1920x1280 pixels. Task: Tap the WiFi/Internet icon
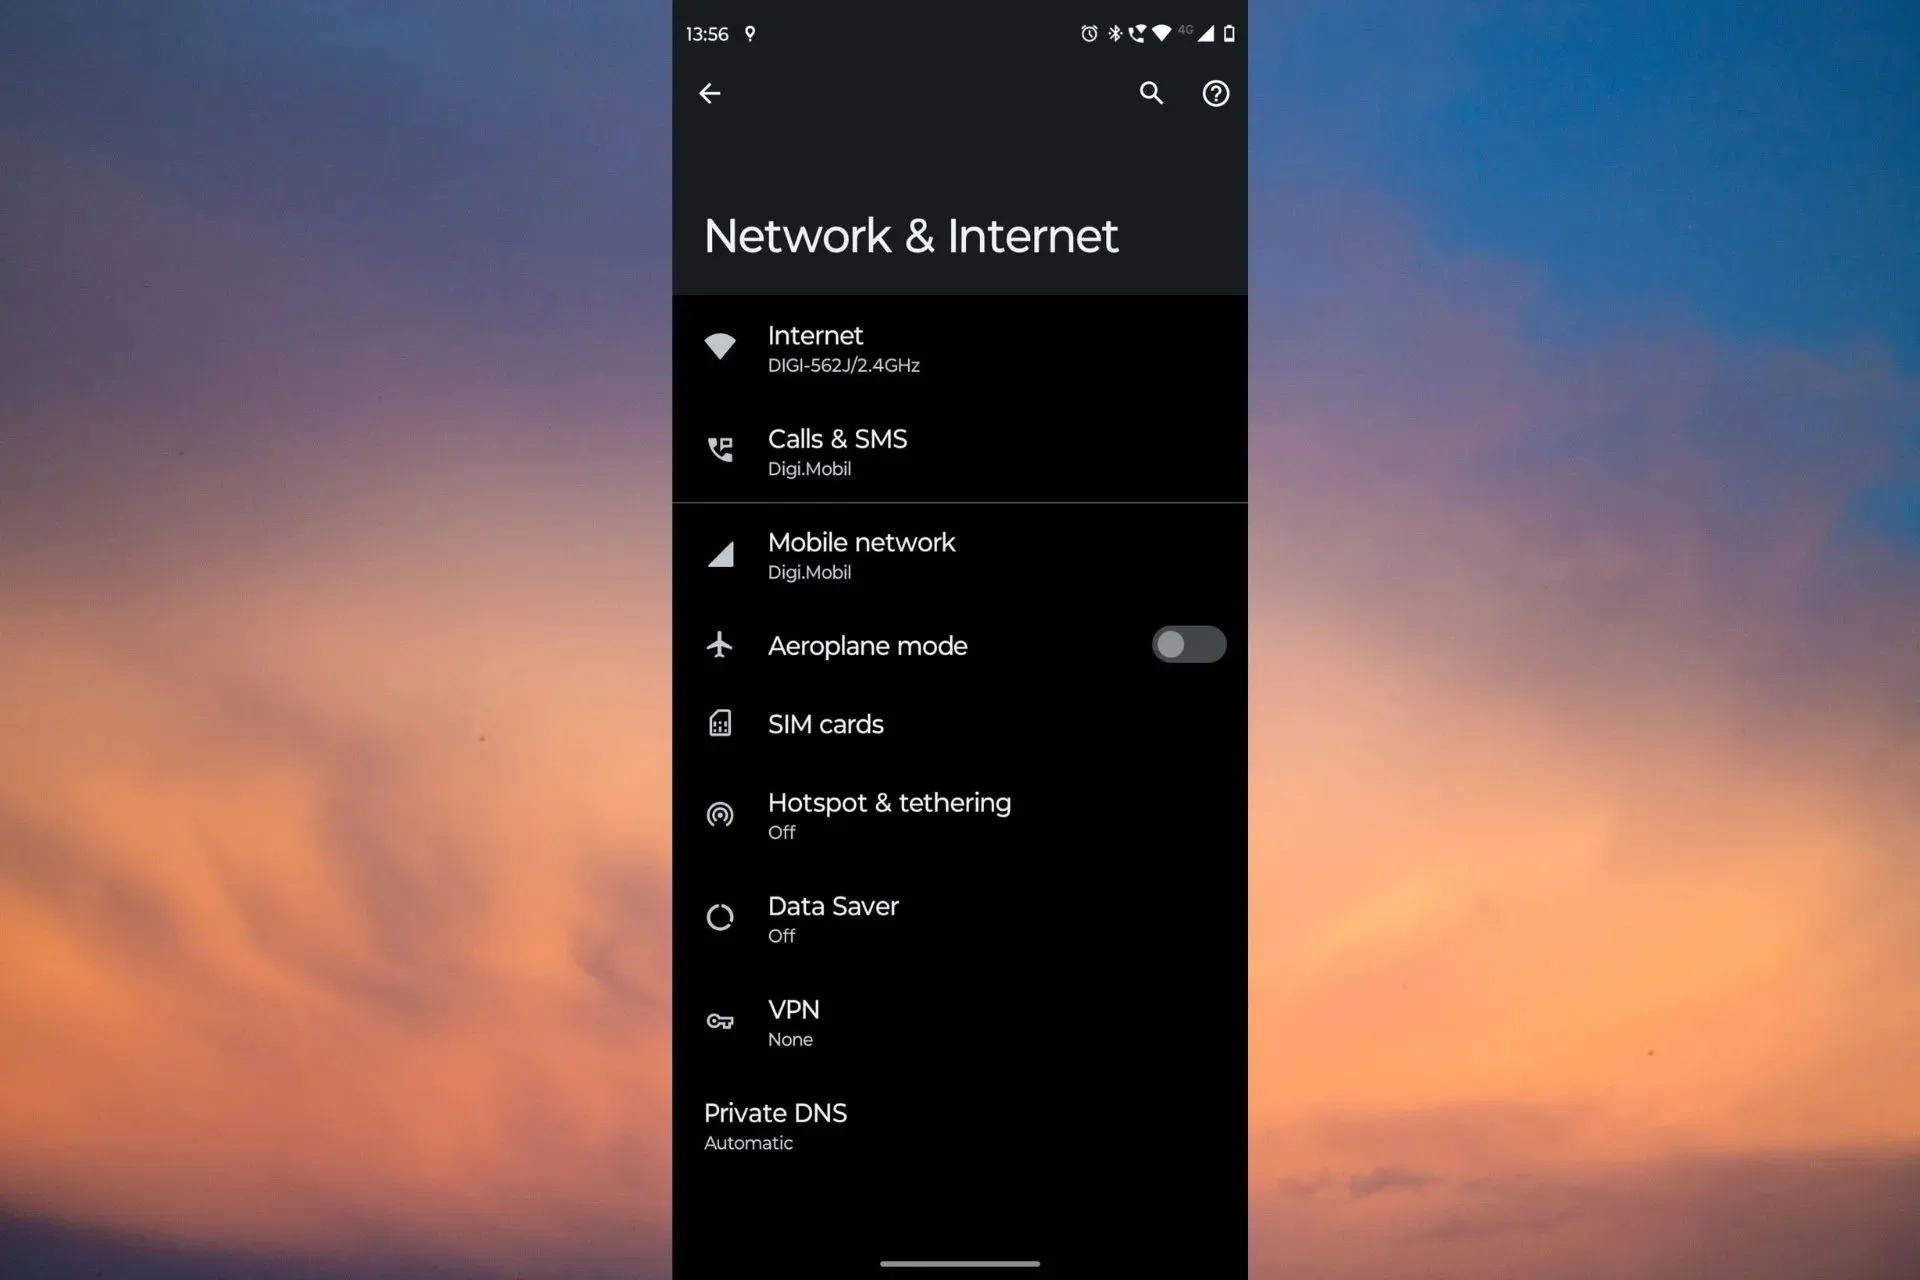click(720, 347)
